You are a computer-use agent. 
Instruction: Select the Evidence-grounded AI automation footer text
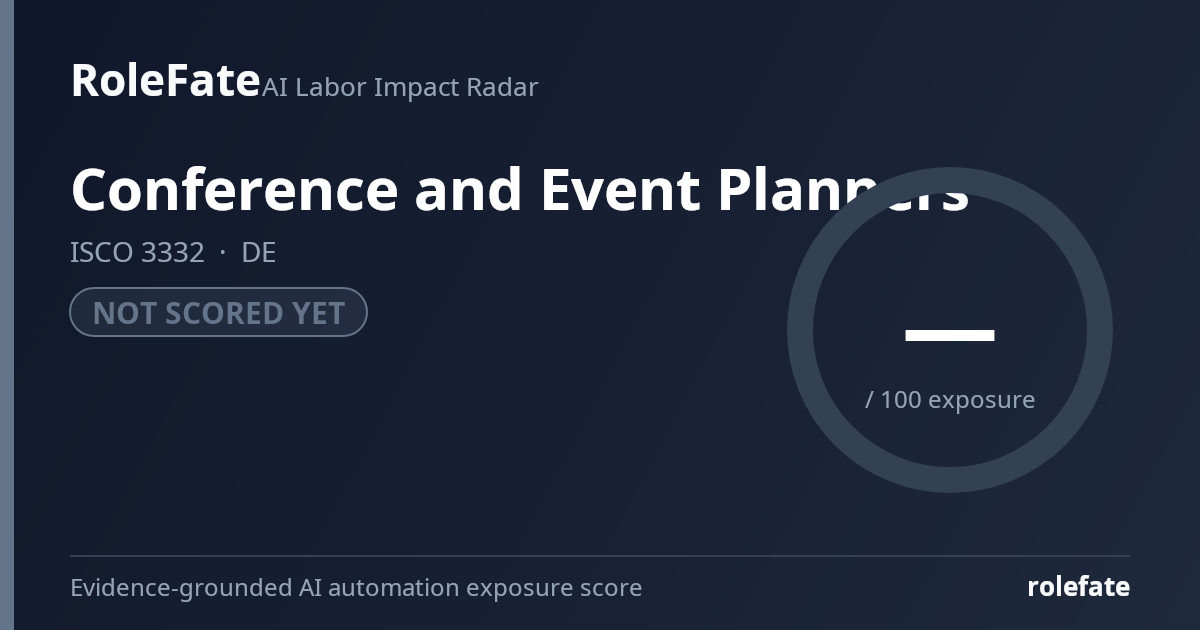[356, 588]
